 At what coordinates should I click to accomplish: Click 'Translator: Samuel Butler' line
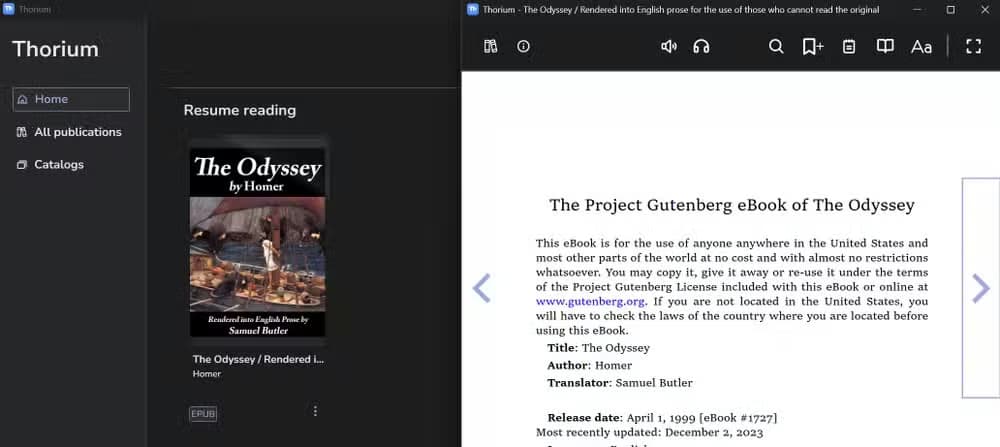[620, 383]
